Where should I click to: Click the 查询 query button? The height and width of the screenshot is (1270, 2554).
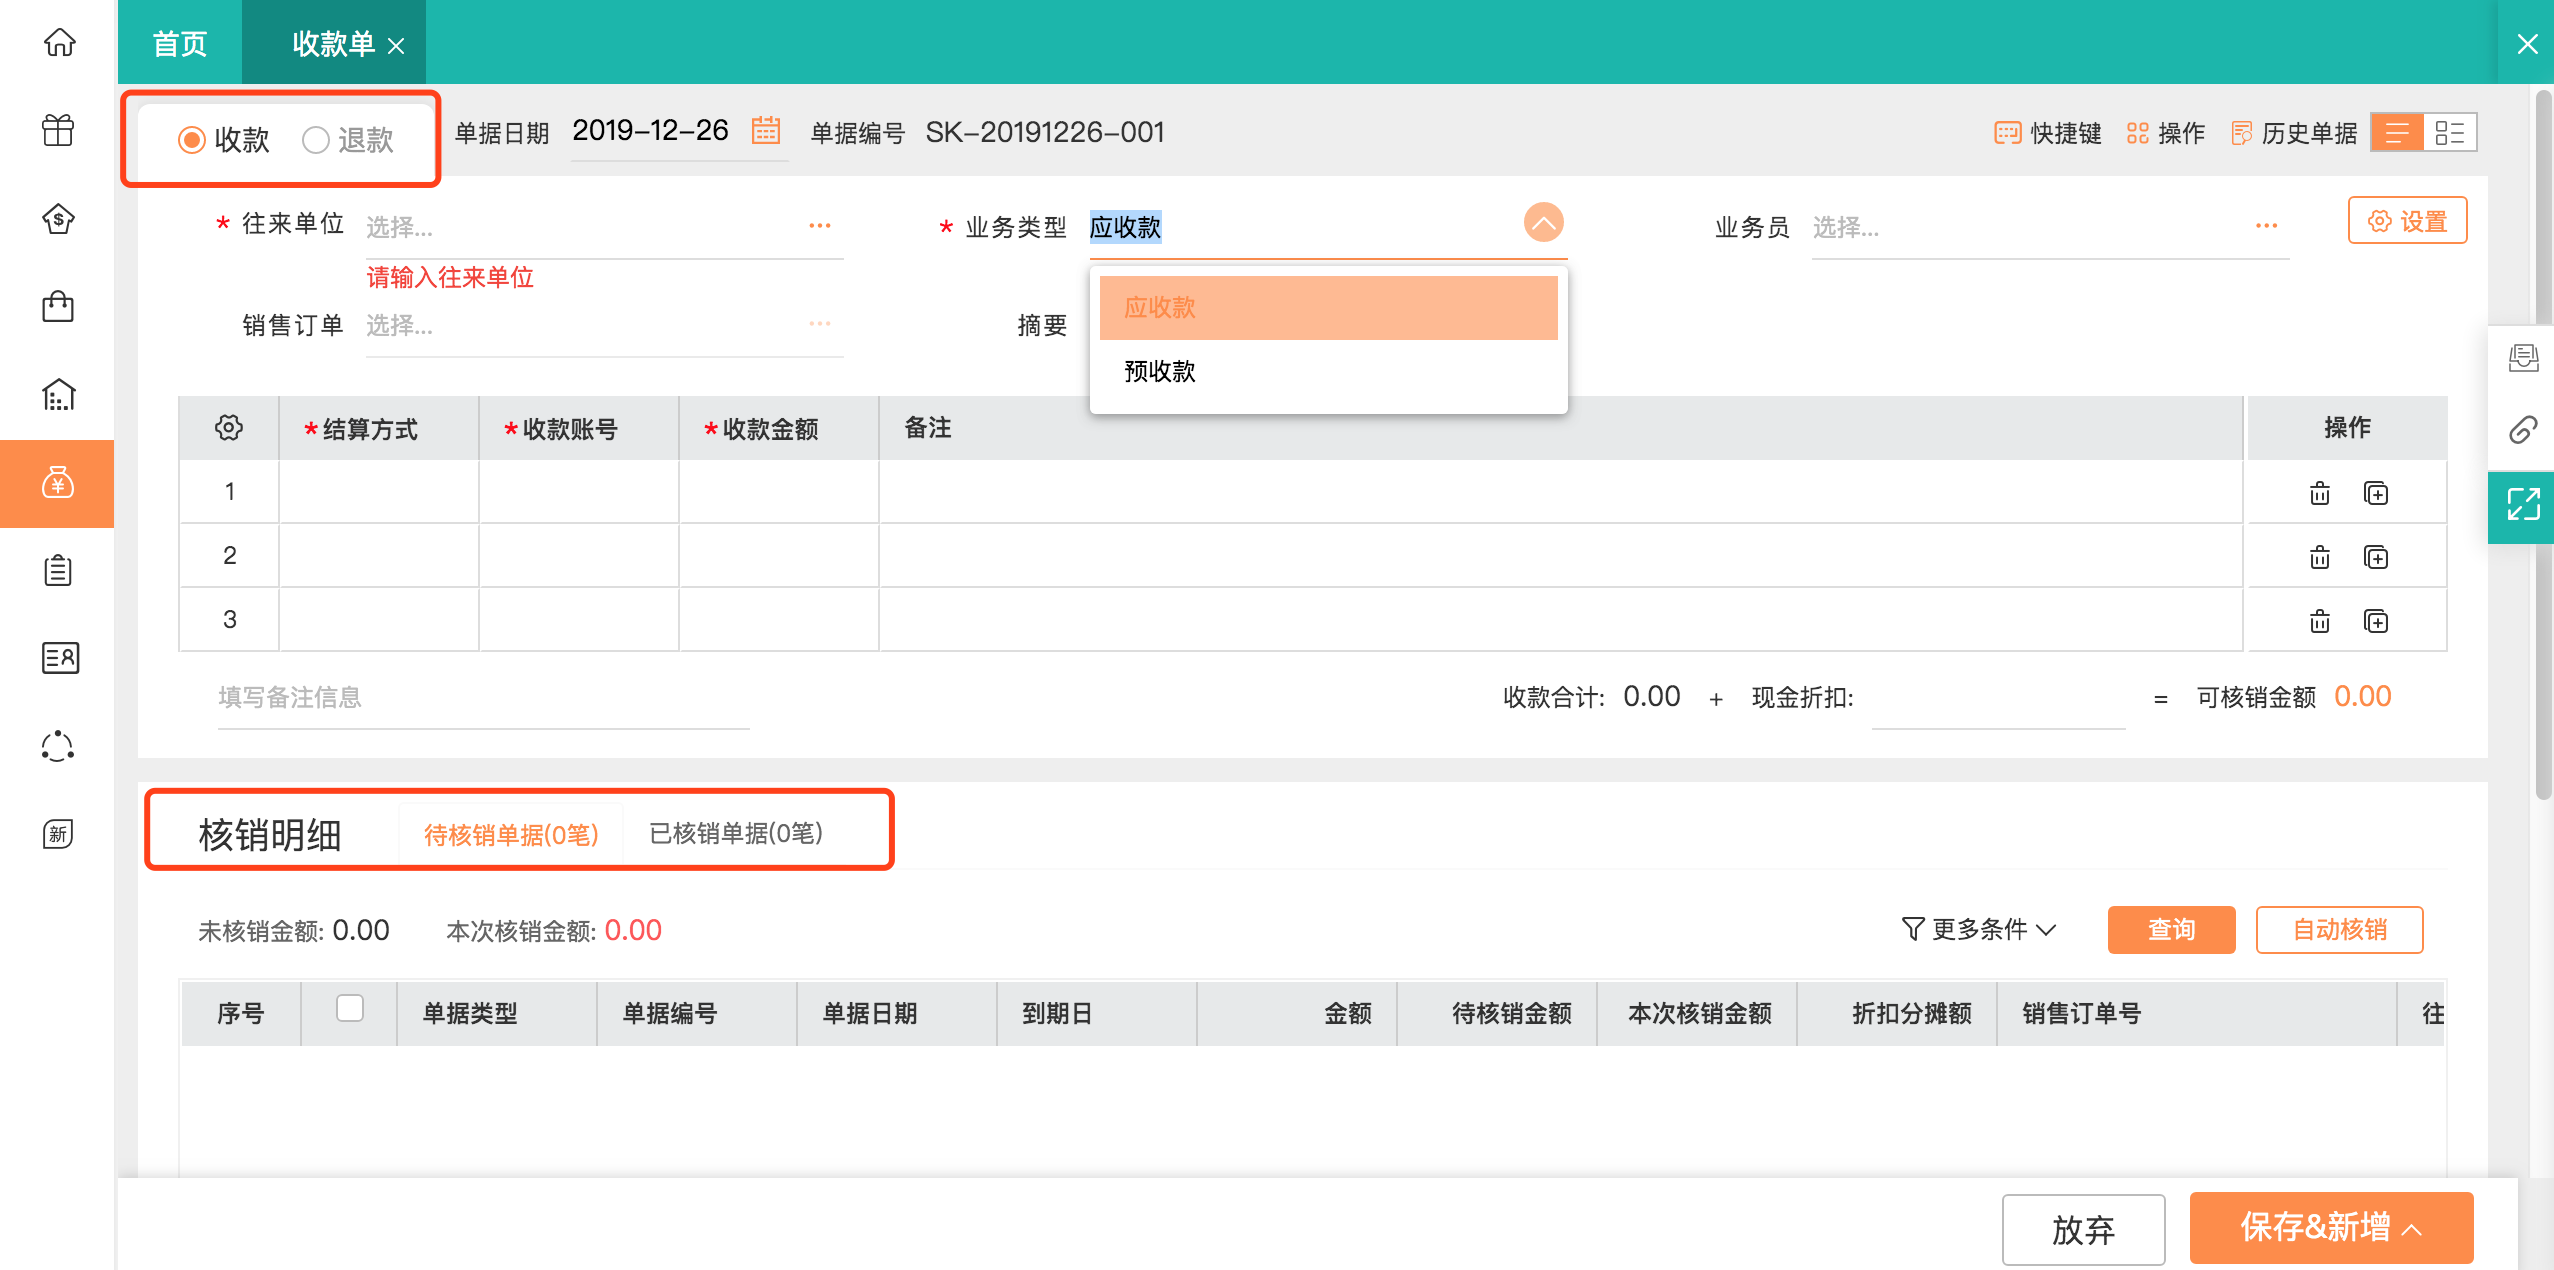(2170, 931)
